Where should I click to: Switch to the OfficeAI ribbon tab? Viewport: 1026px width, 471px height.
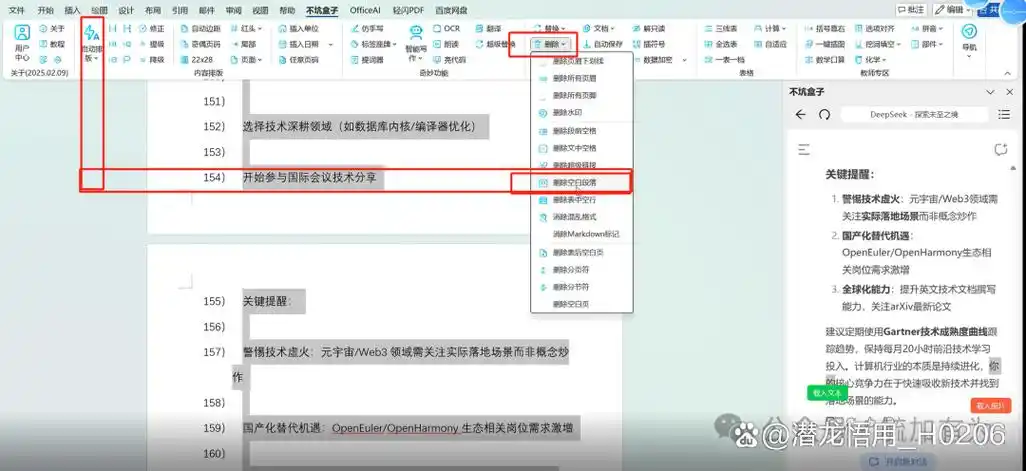[x=364, y=10]
